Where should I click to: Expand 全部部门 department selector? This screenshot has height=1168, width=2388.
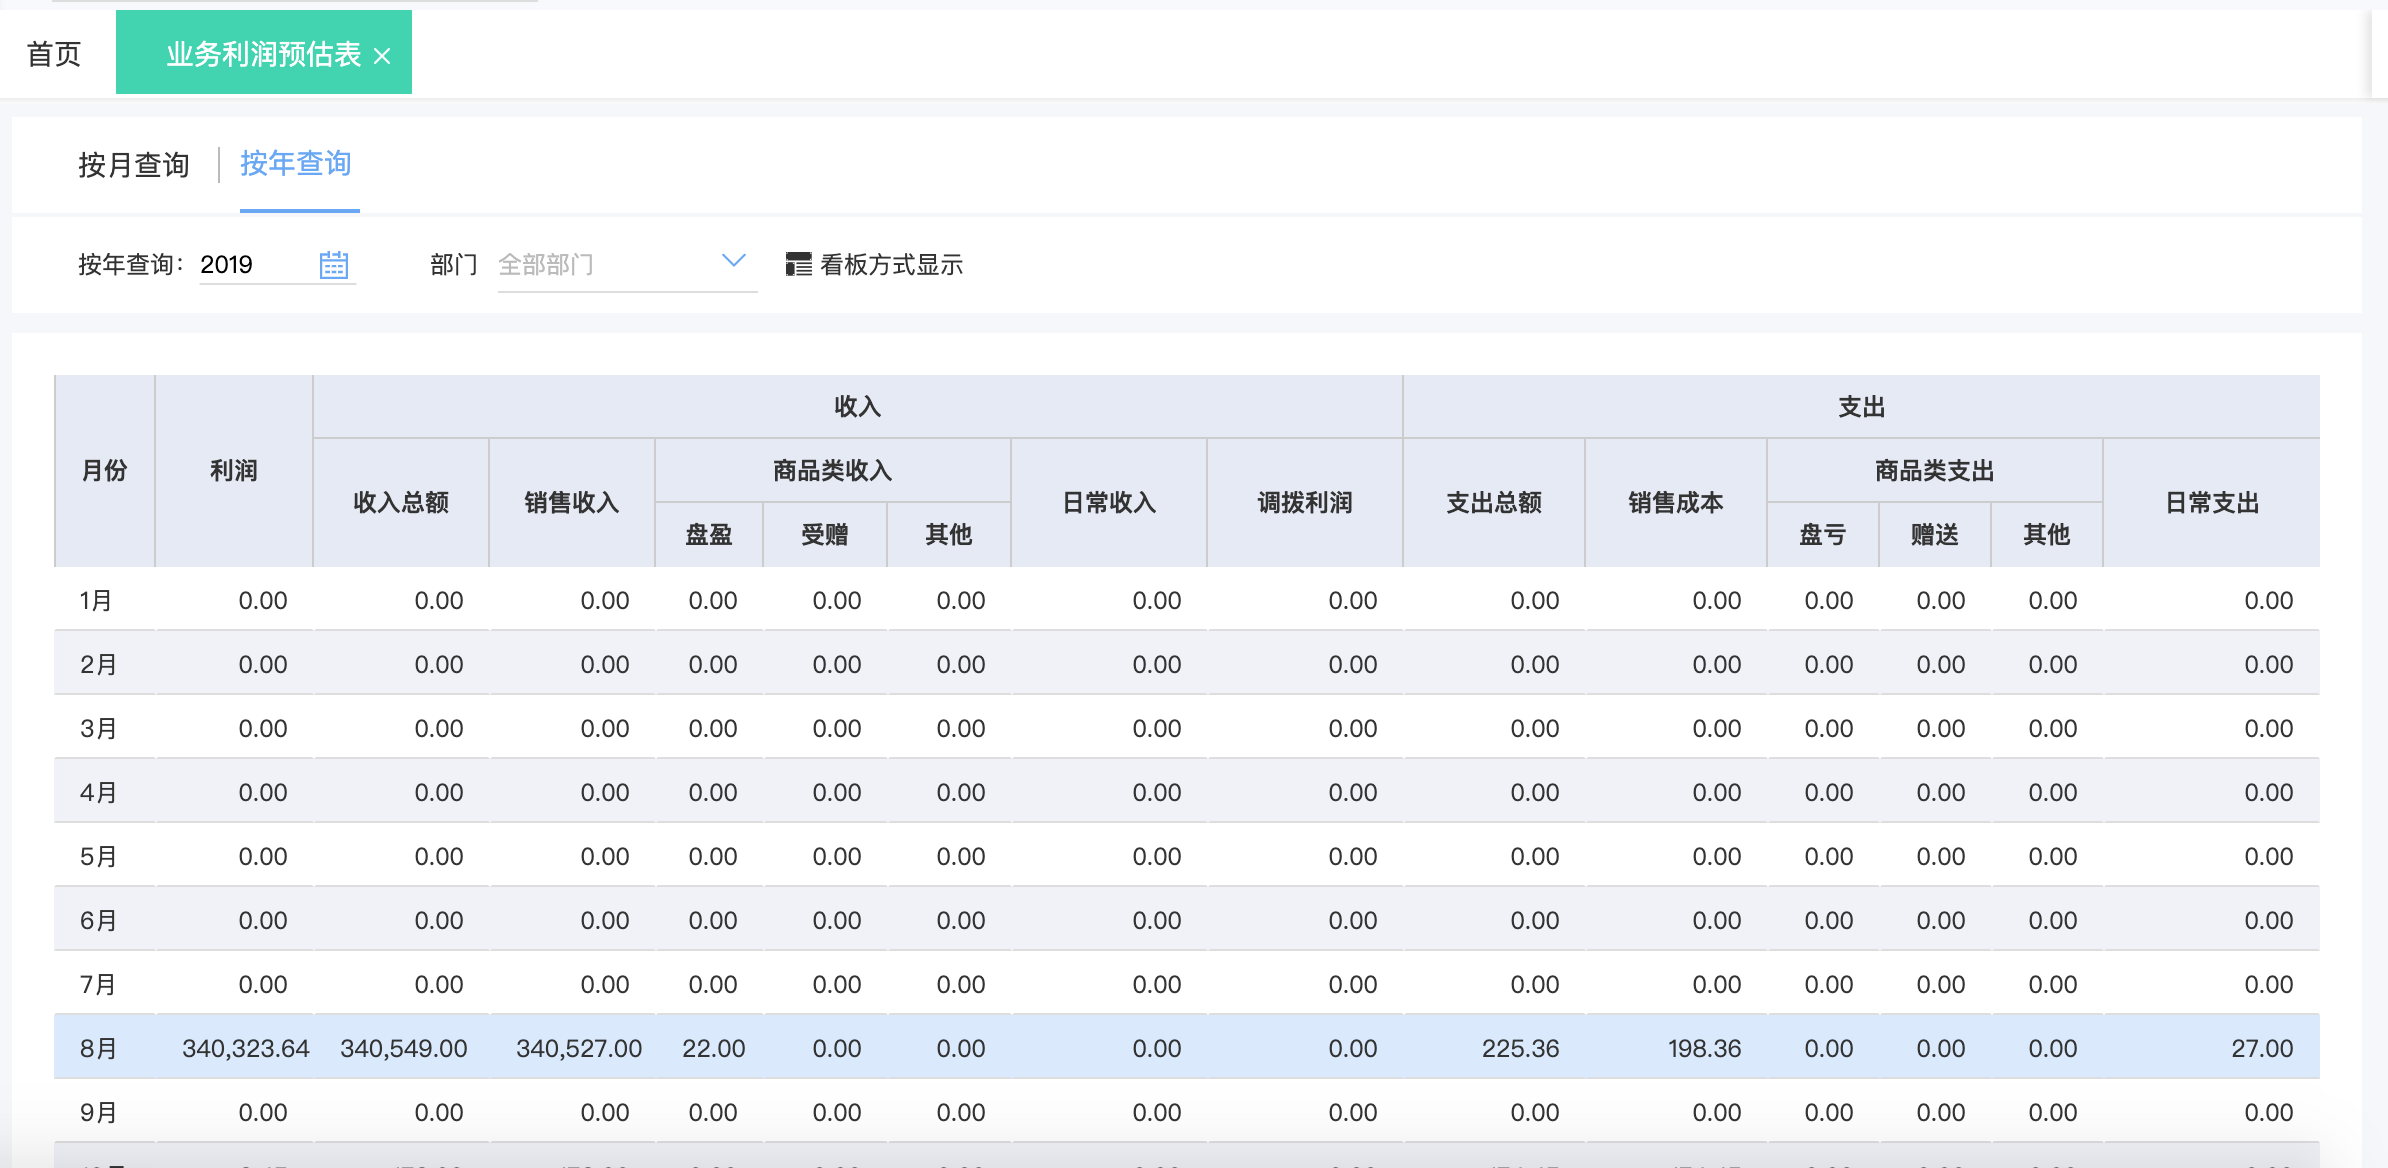click(x=731, y=265)
